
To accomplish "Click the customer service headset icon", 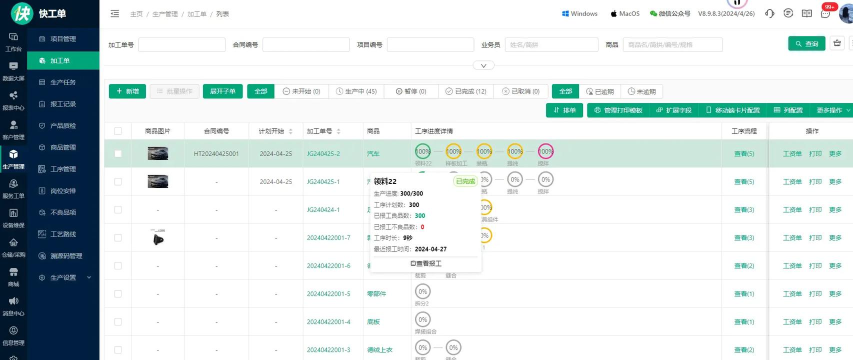I will (x=769, y=14).
